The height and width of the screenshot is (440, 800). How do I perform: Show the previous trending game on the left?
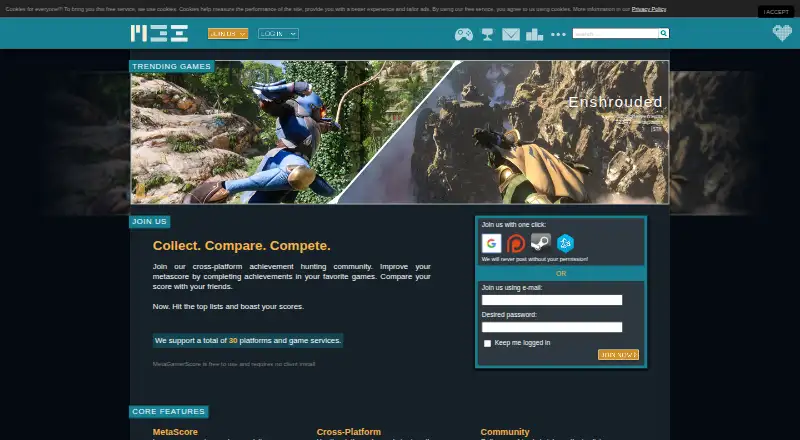(87, 142)
